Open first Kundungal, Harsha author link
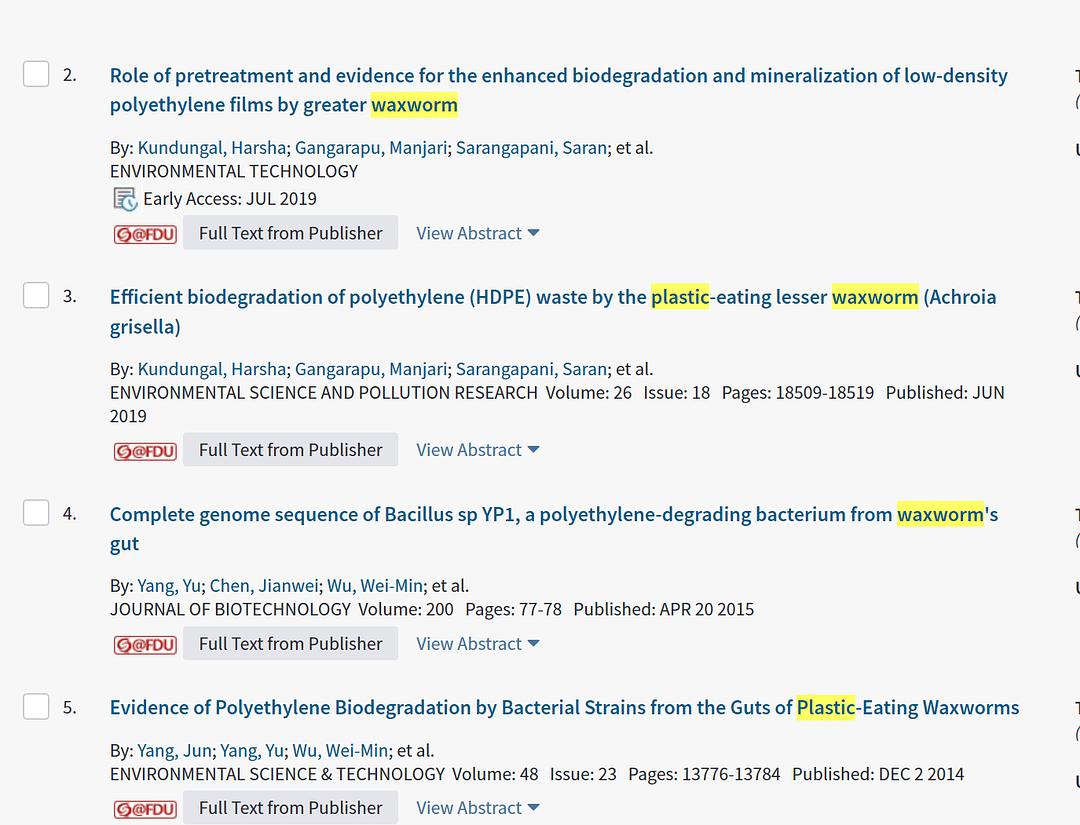Screen dimensions: 1080x825 [212, 148]
